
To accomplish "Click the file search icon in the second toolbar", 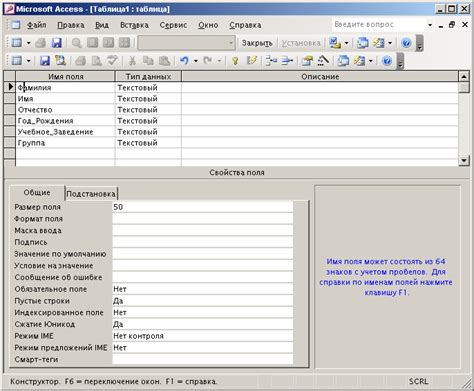I will tap(60, 60).
